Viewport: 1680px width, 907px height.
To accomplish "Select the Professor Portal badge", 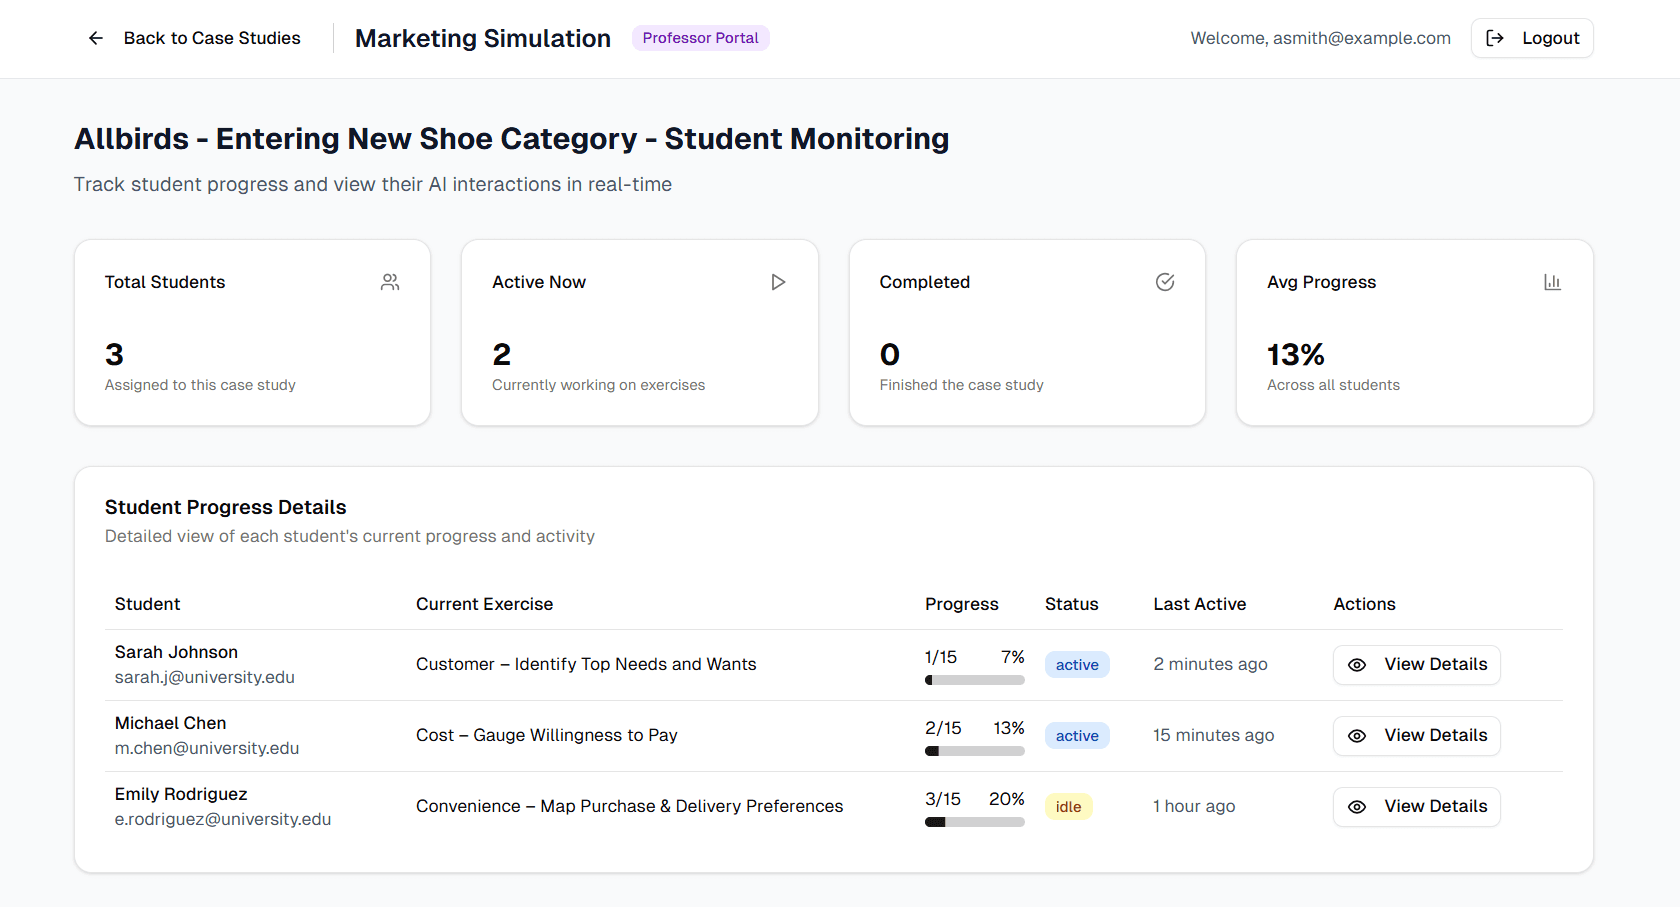I will coord(700,37).
